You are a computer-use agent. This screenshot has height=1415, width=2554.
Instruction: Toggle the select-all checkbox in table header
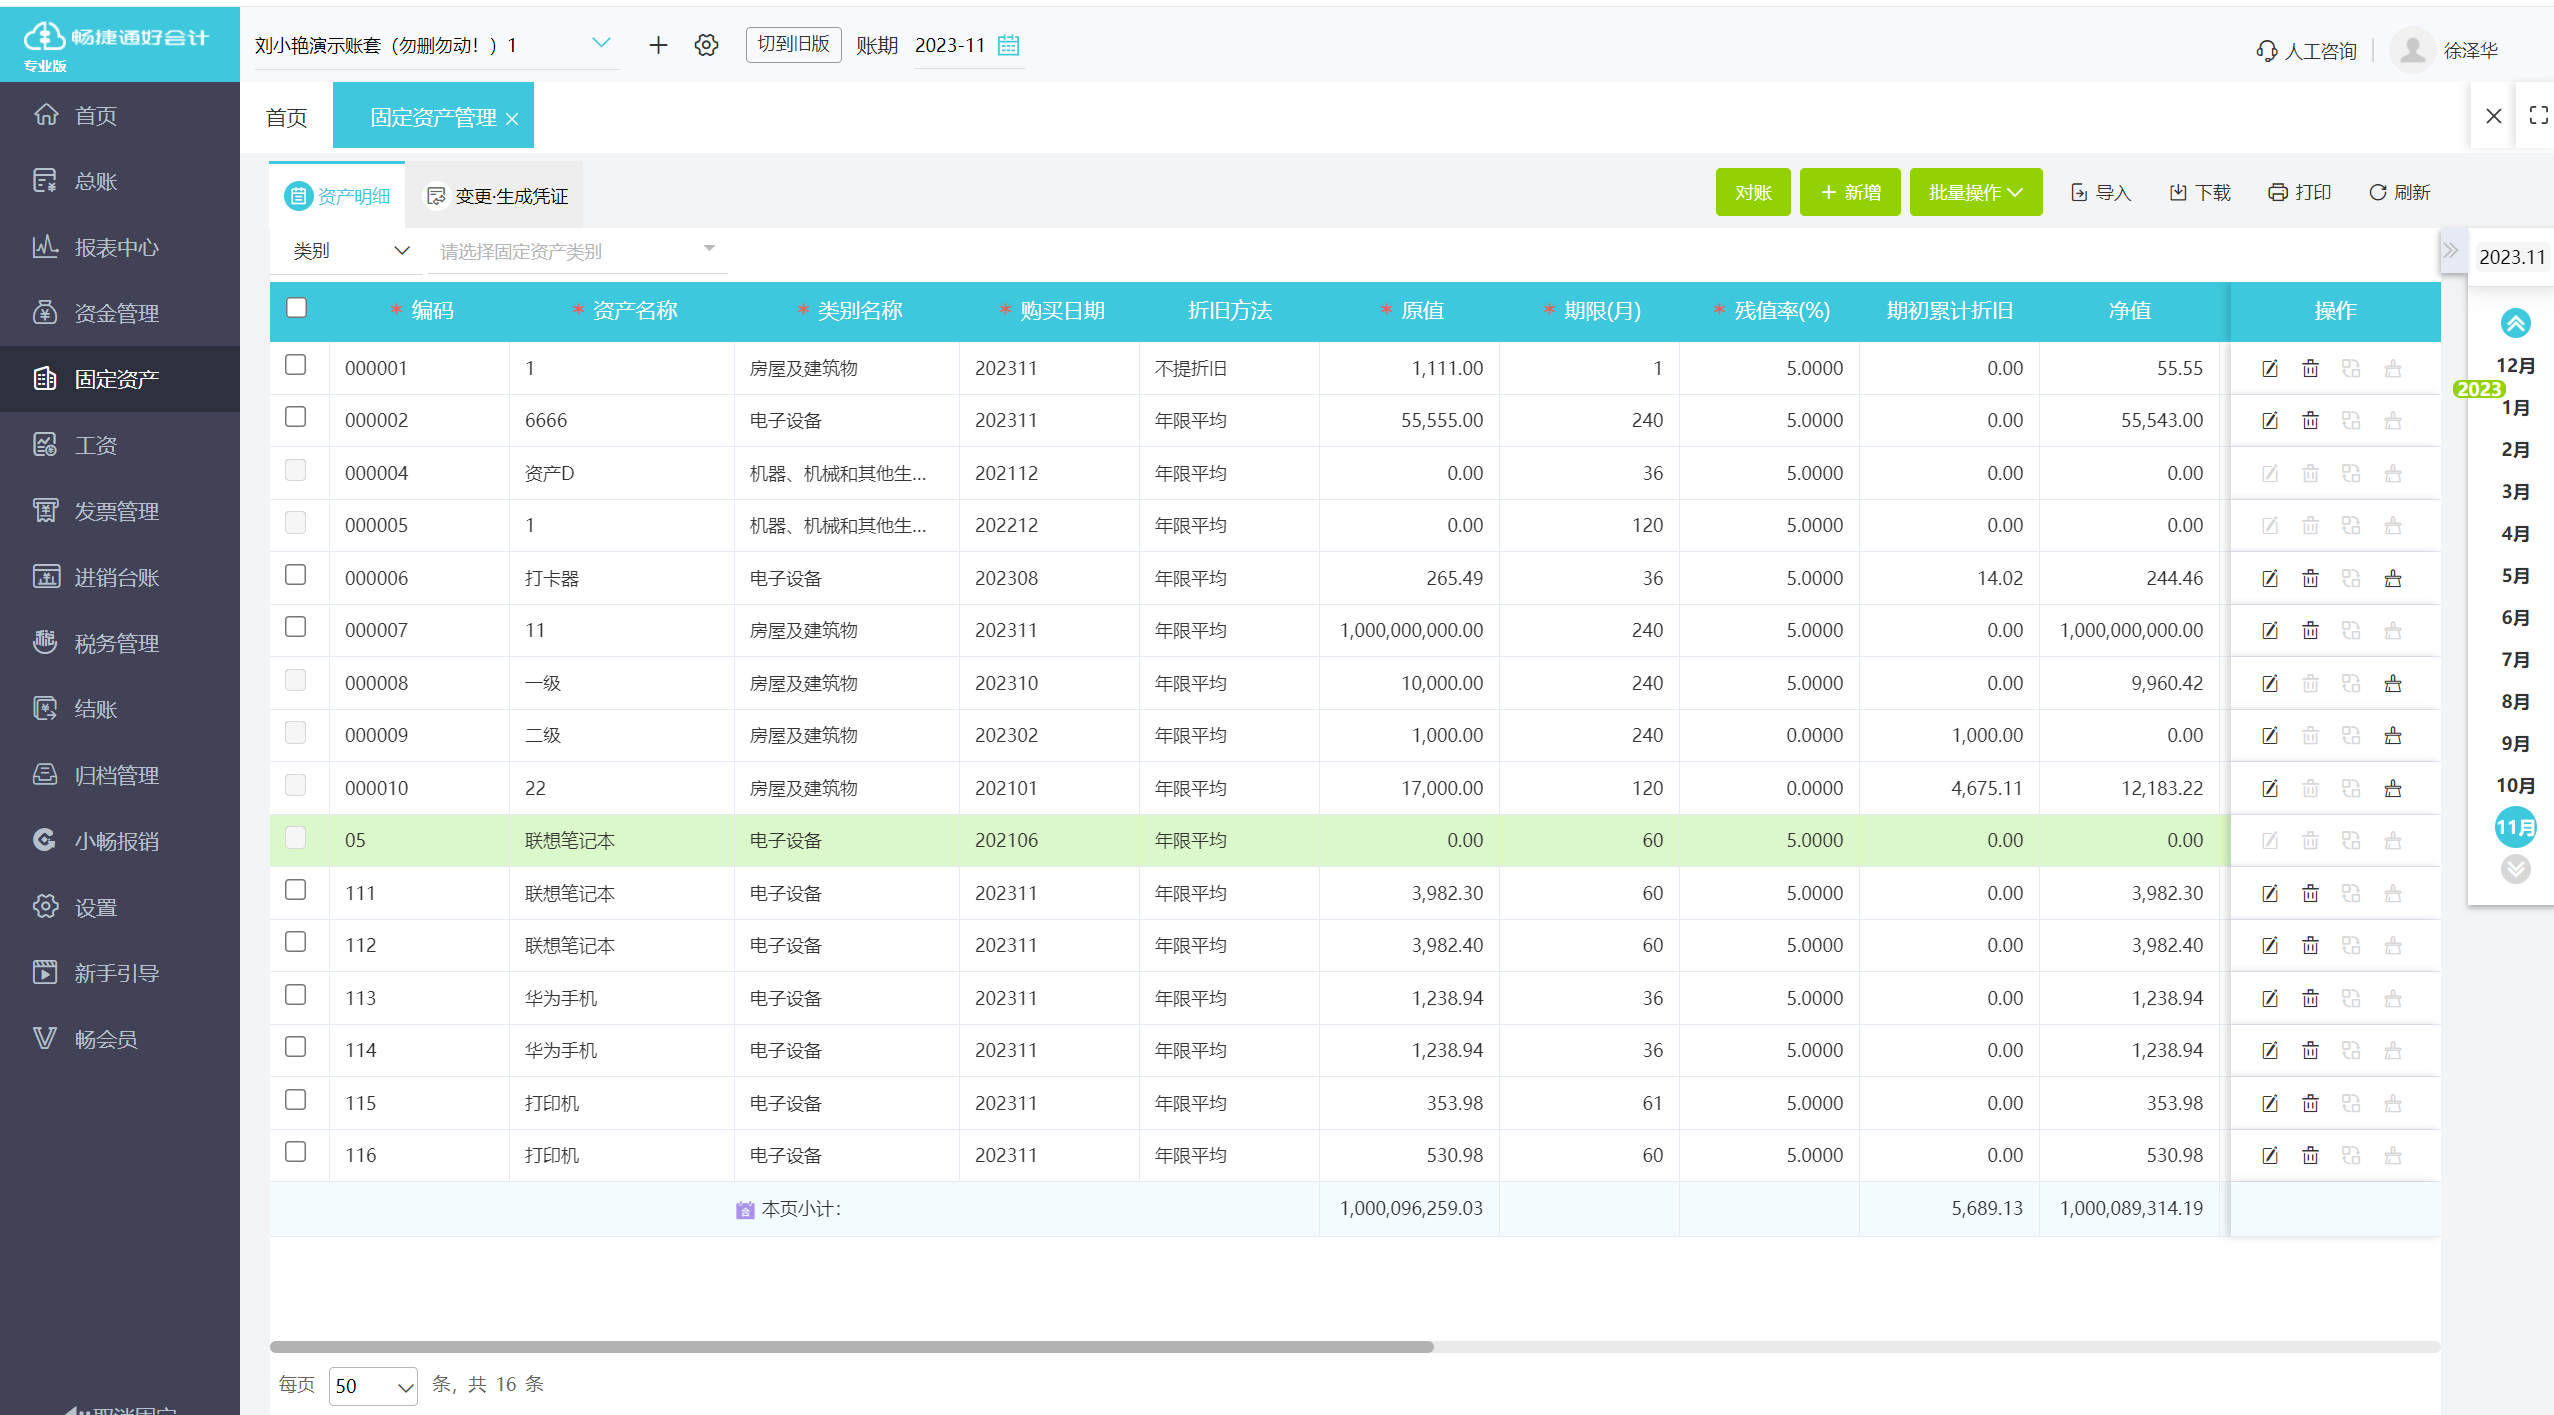point(296,310)
